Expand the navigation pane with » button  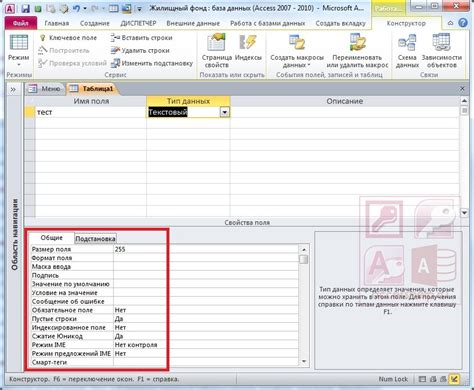click(13, 89)
